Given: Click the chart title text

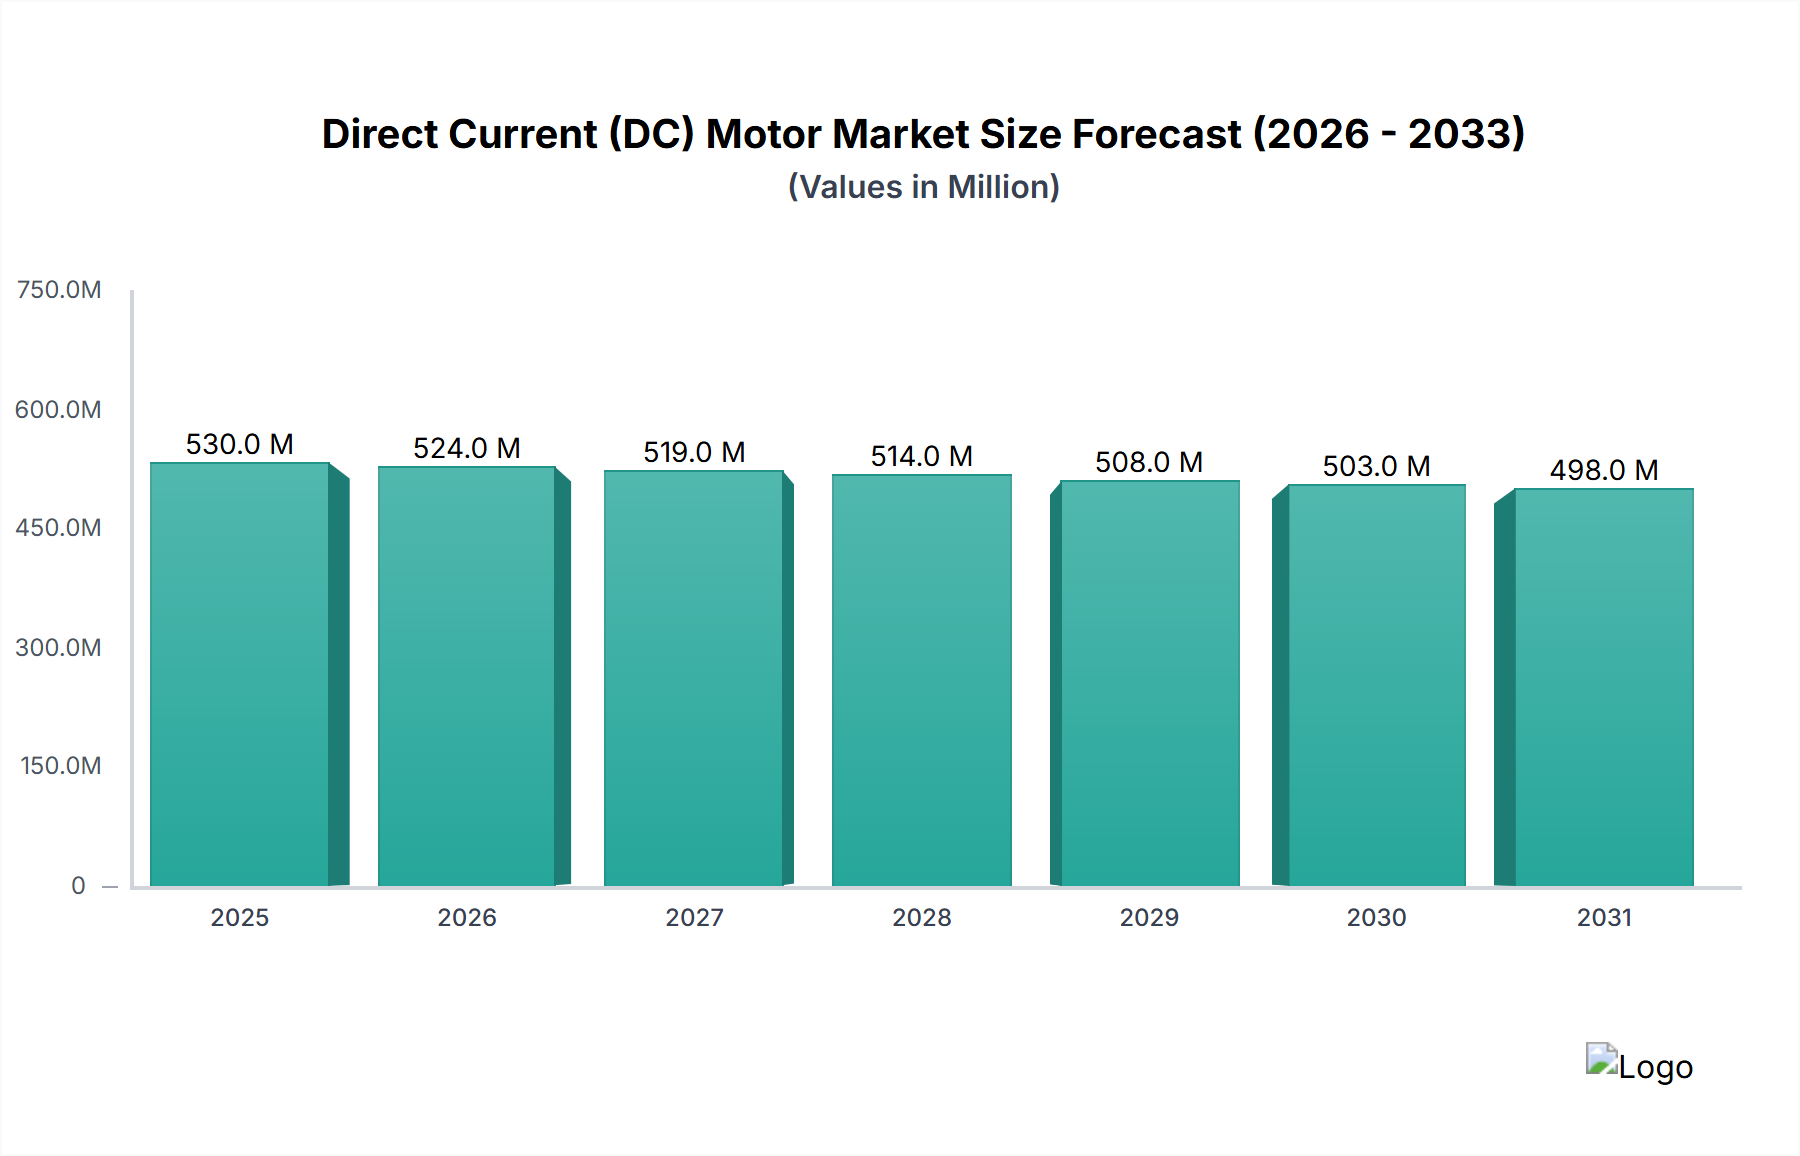Looking at the screenshot, I should (x=922, y=133).
